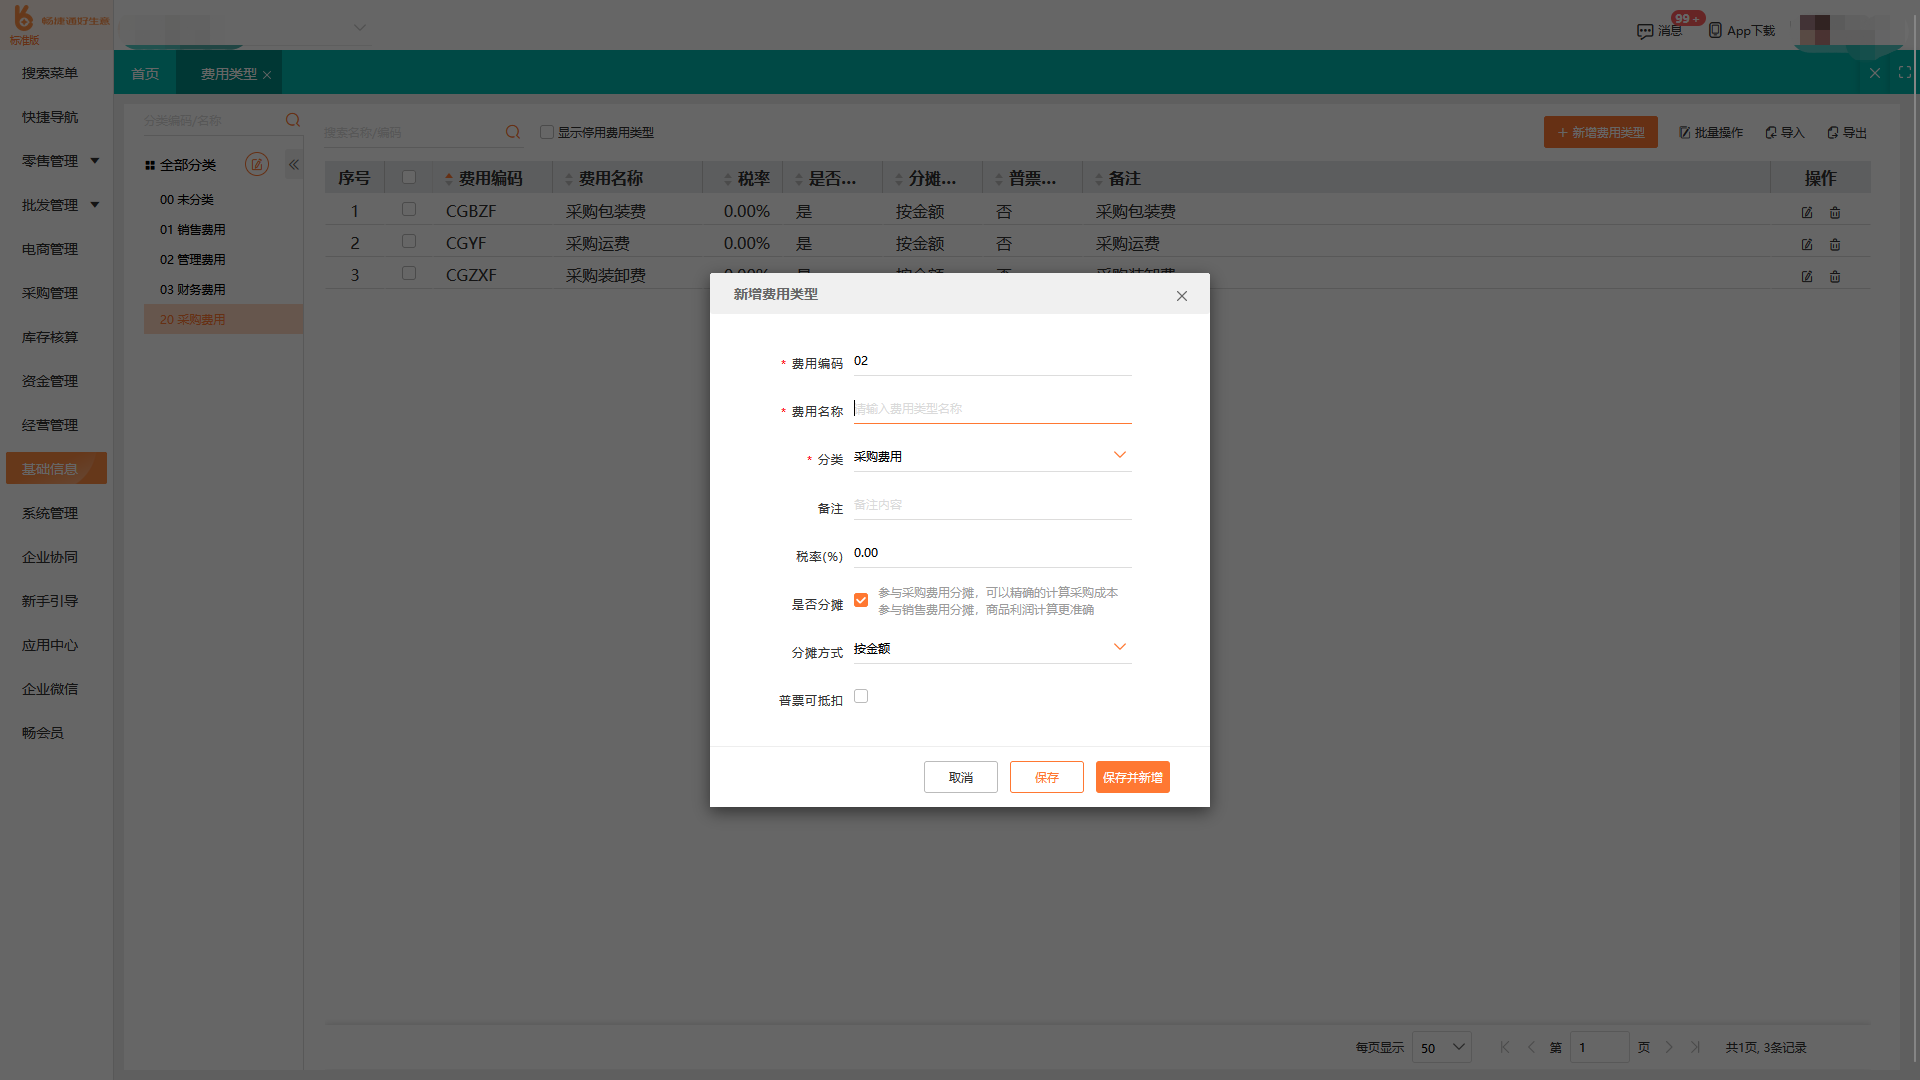Switch to 首页 tab
The image size is (1920, 1080).
pos(144,73)
